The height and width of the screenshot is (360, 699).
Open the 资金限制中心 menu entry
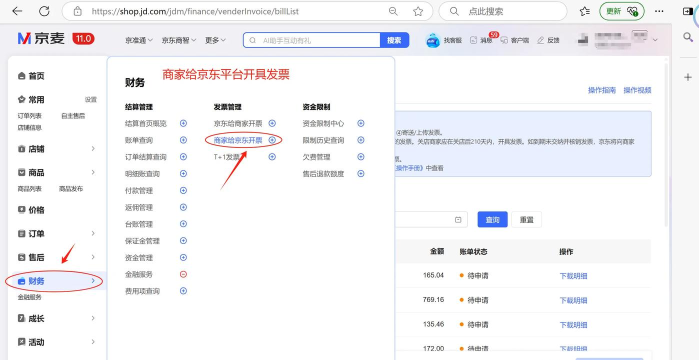pyautogui.click(x=323, y=123)
